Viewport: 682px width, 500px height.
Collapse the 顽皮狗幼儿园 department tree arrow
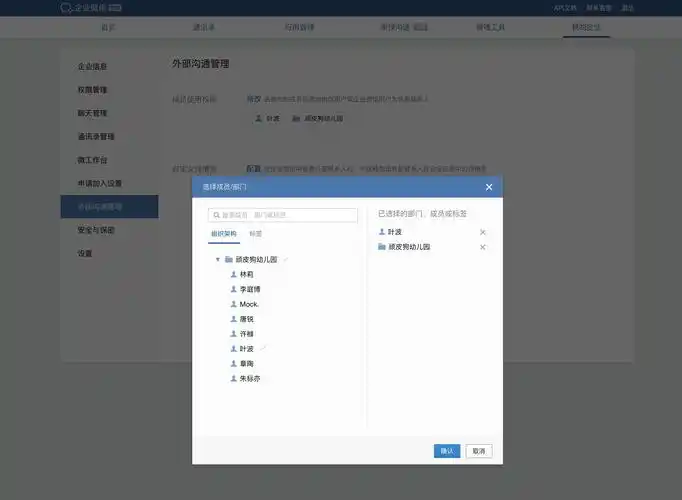217,259
